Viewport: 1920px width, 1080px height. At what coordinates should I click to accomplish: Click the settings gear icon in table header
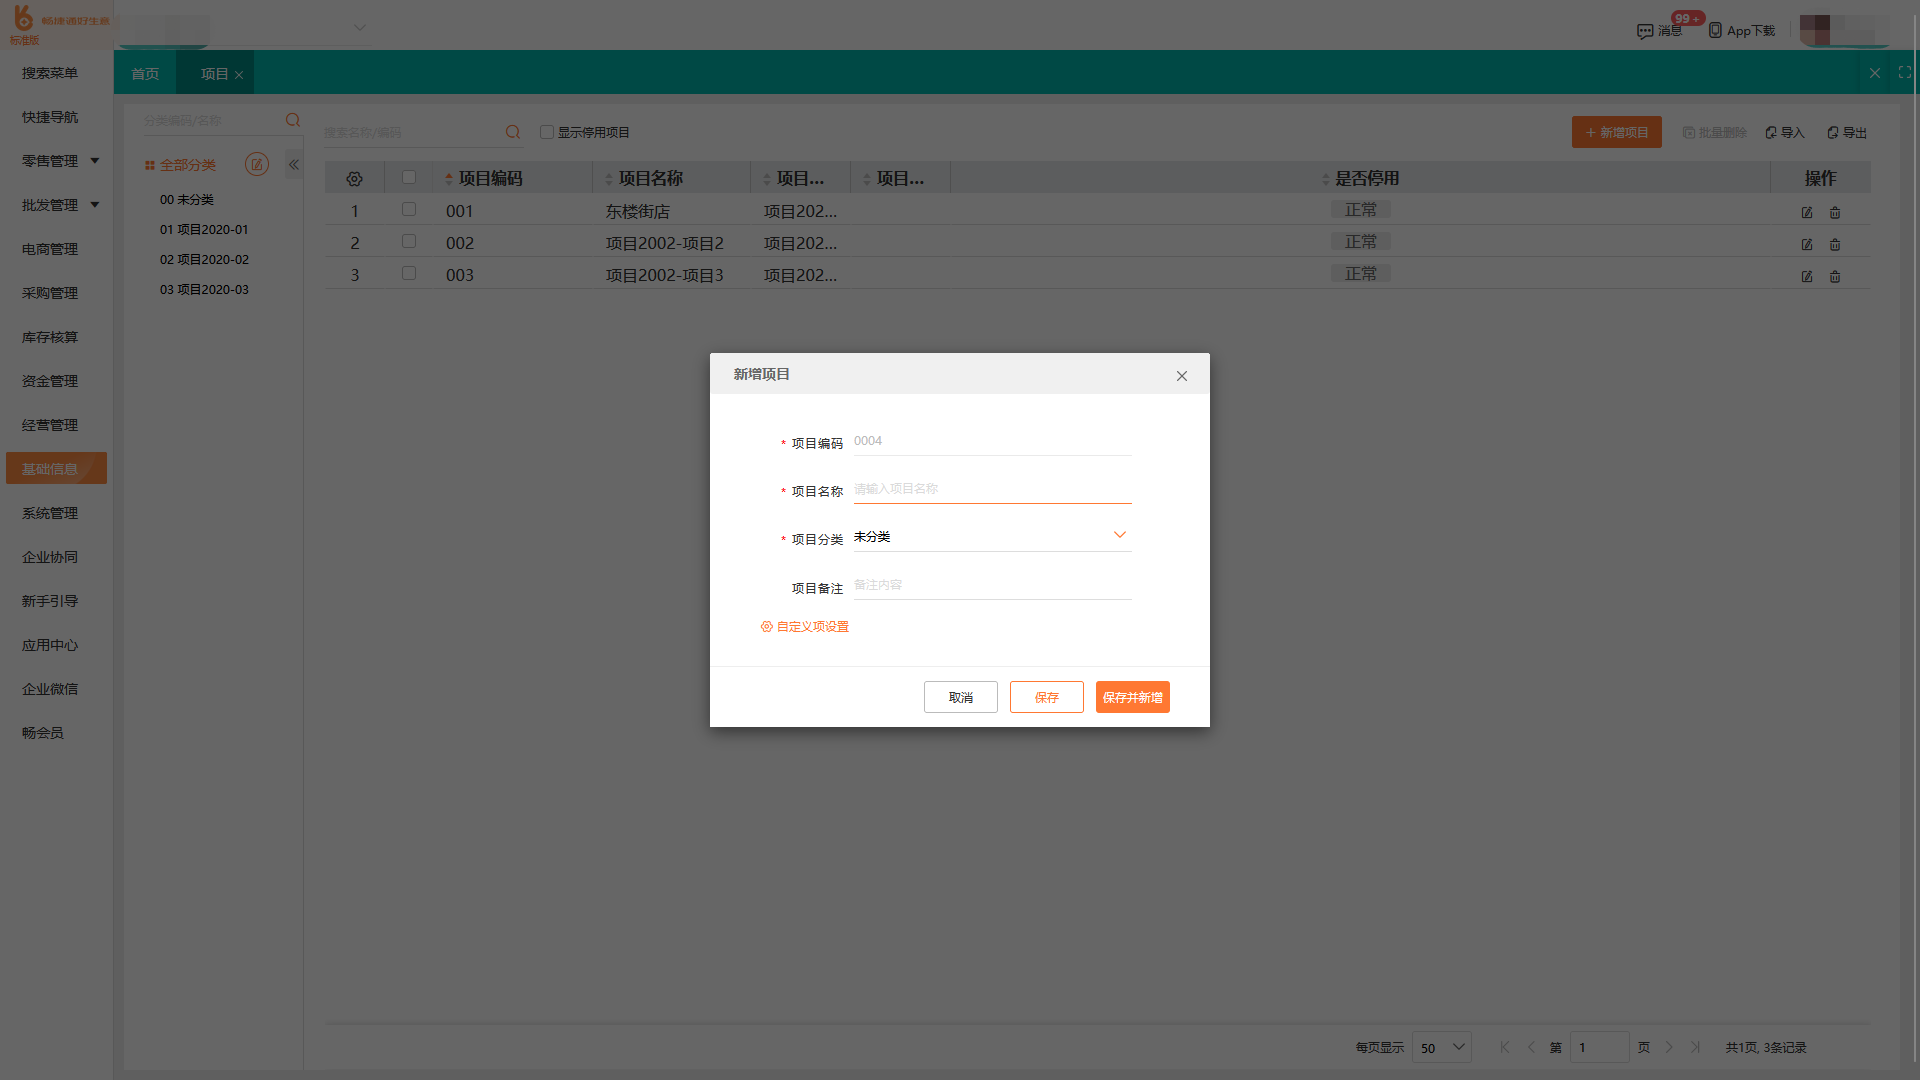[353, 178]
